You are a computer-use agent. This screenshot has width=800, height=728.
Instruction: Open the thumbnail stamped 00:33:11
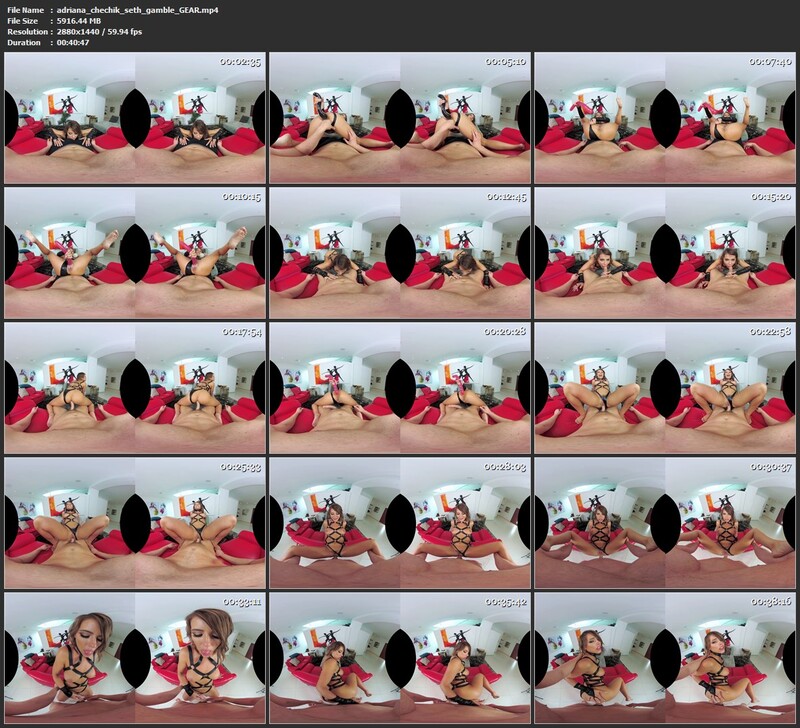(x=135, y=658)
